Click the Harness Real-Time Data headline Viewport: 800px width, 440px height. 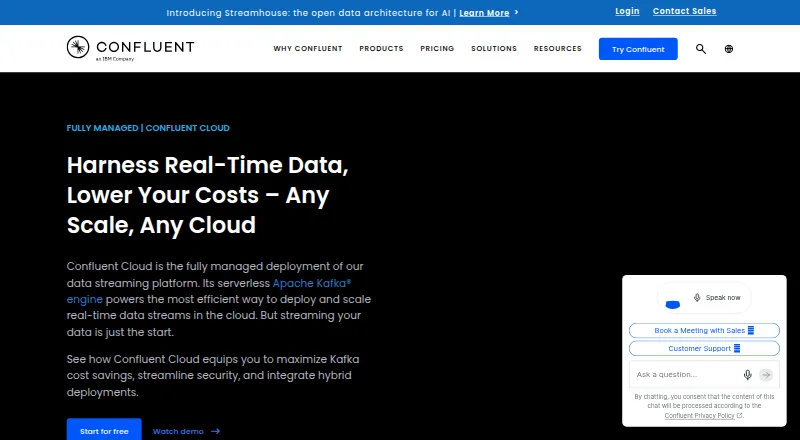208,195
